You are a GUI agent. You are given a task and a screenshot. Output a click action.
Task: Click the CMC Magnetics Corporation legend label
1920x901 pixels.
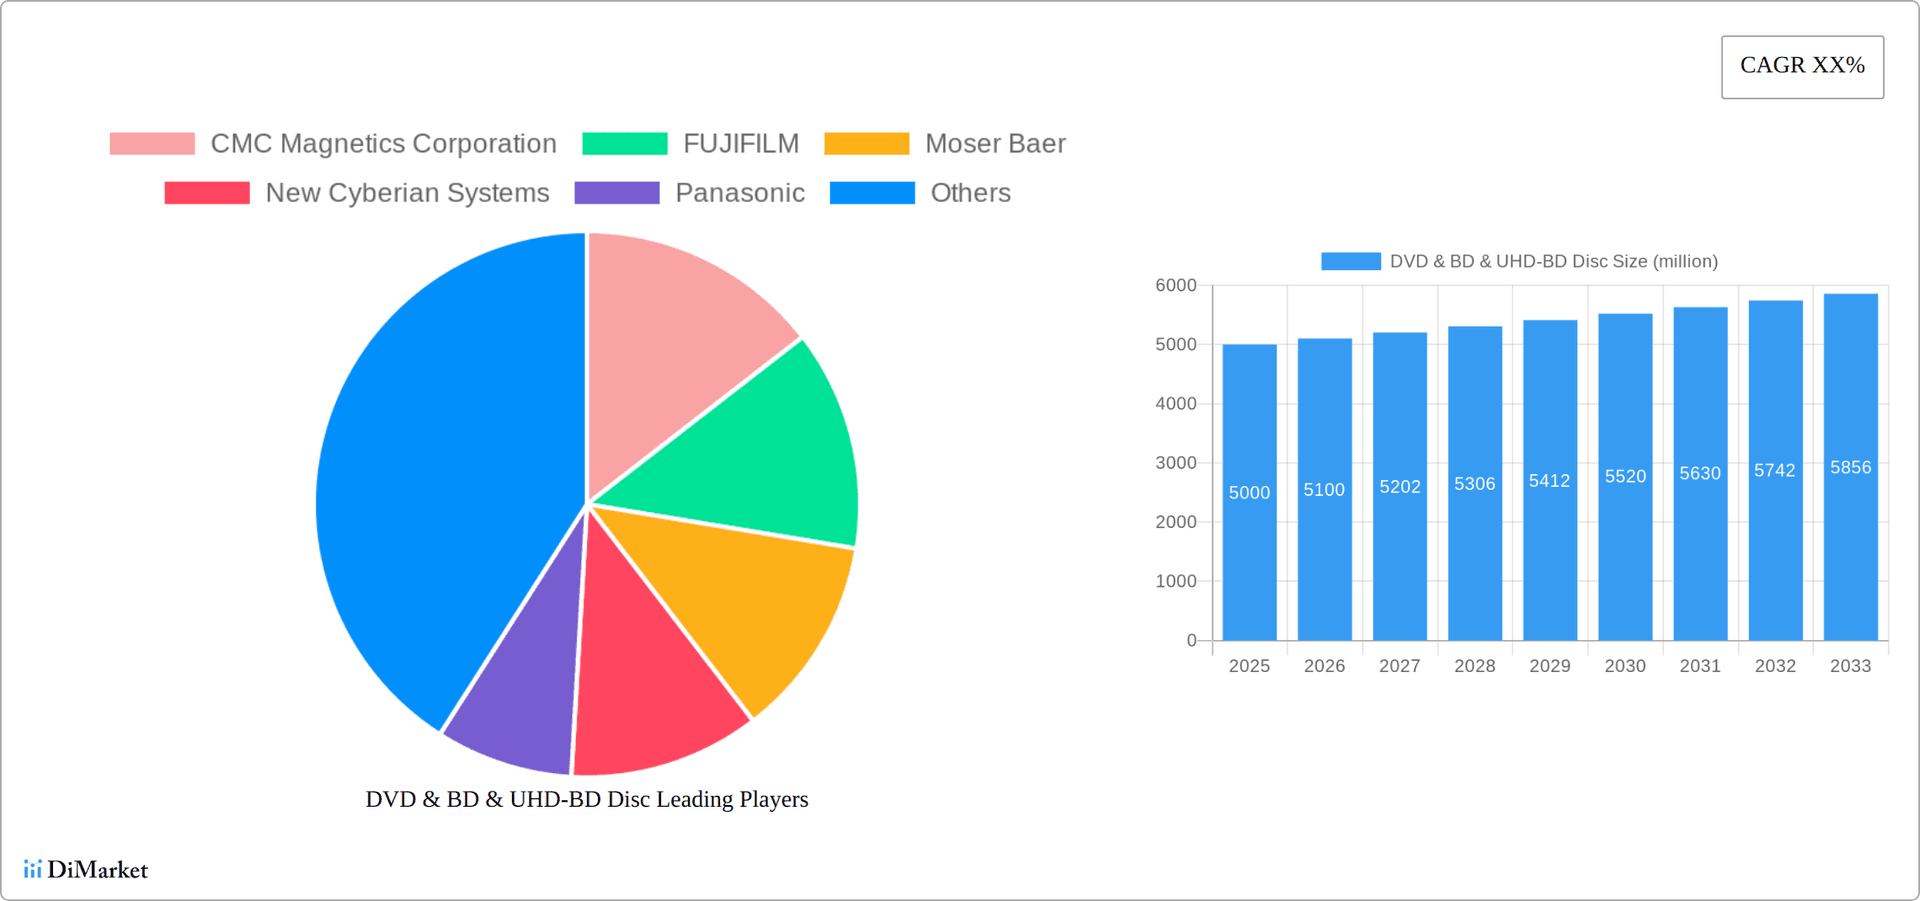[383, 143]
